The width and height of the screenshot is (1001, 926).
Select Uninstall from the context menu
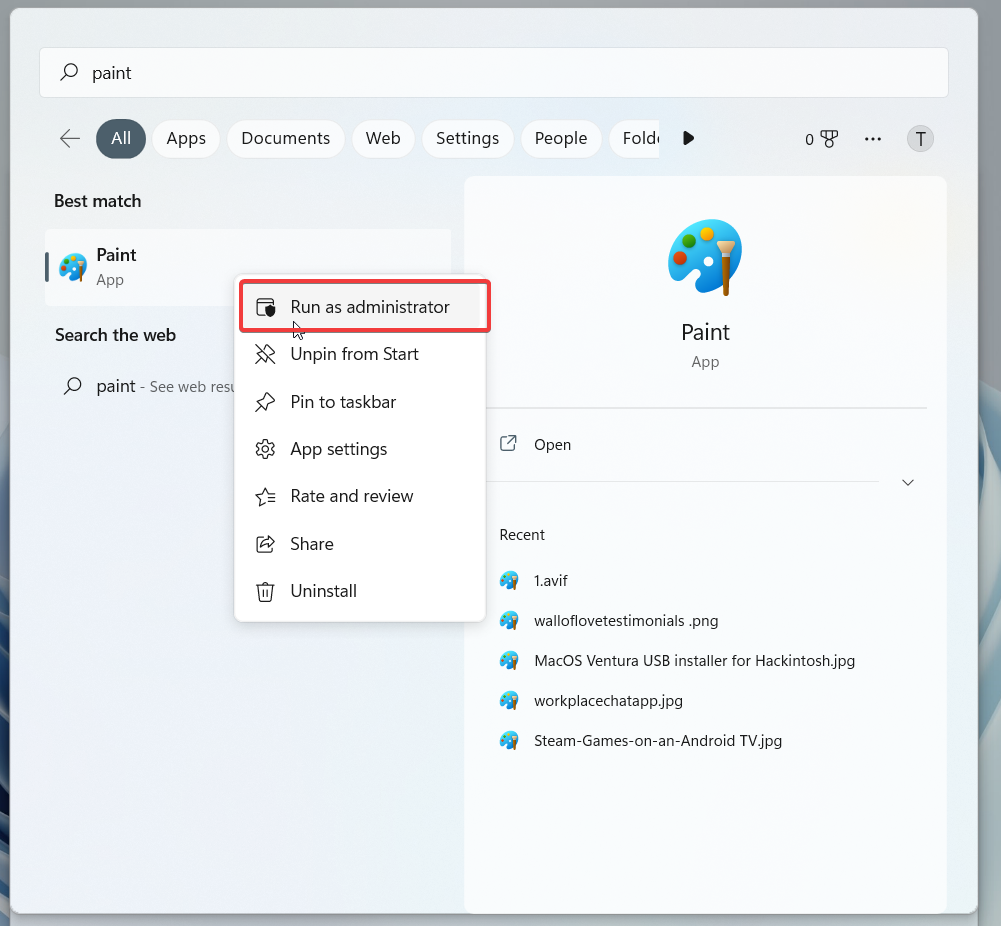click(x=361, y=592)
